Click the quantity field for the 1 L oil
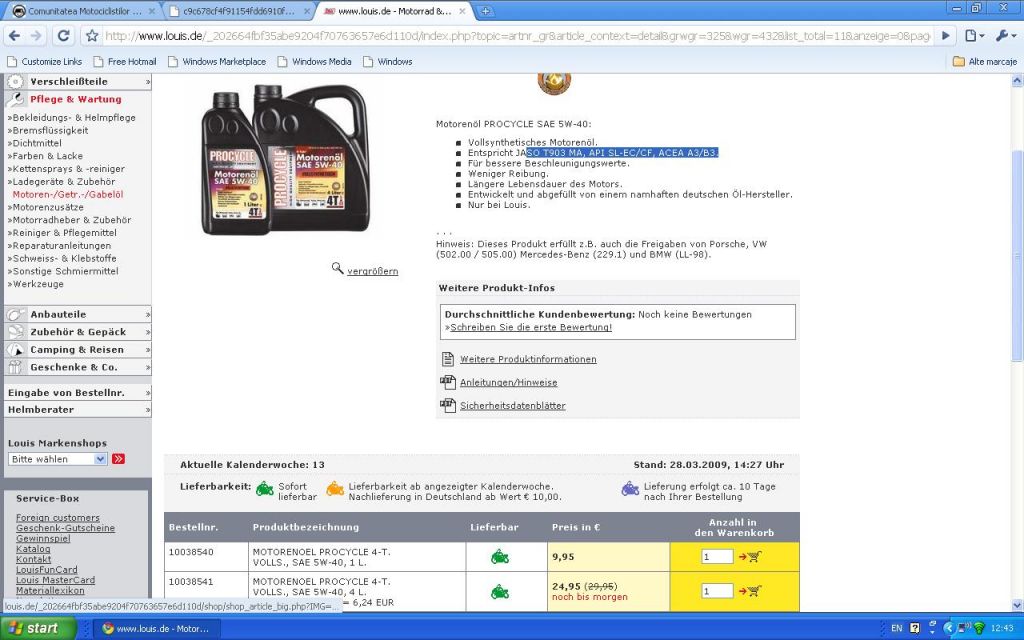 point(717,557)
